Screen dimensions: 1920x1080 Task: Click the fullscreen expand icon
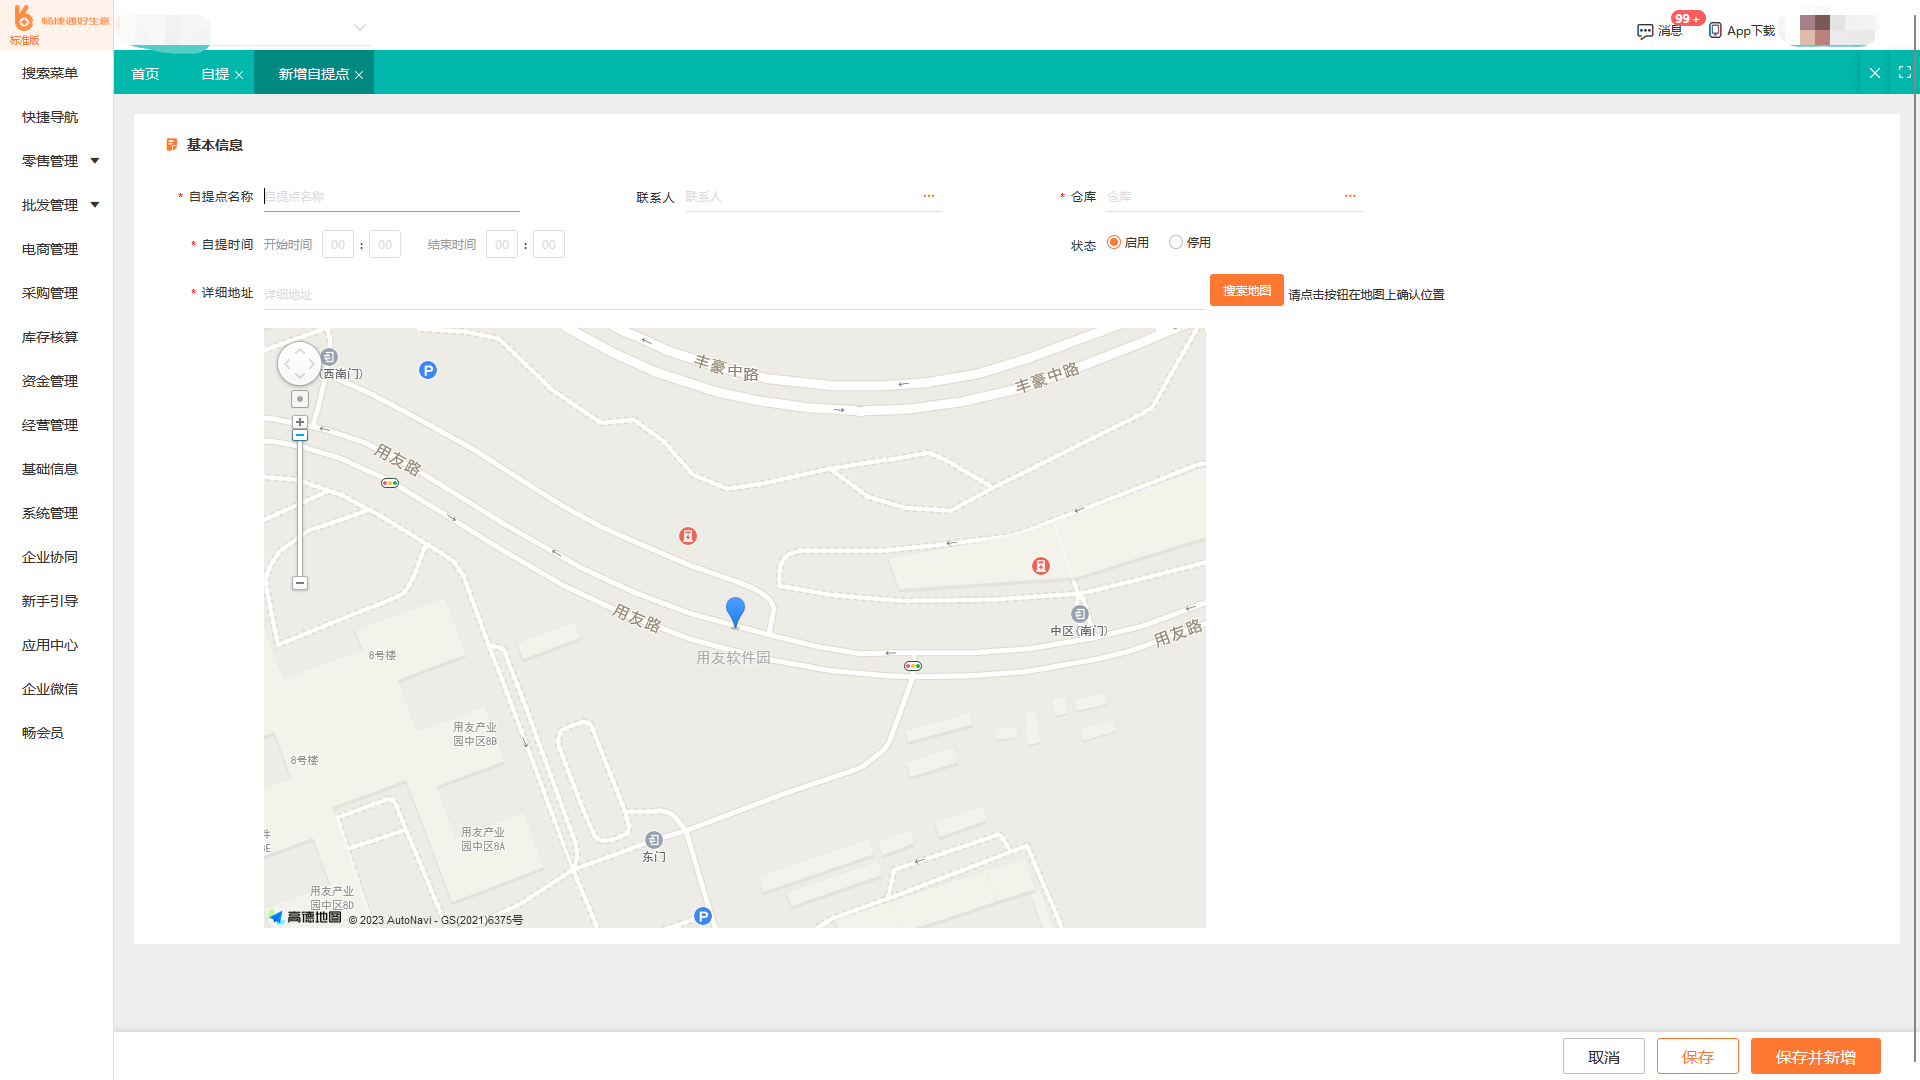[x=1903, y=73]
